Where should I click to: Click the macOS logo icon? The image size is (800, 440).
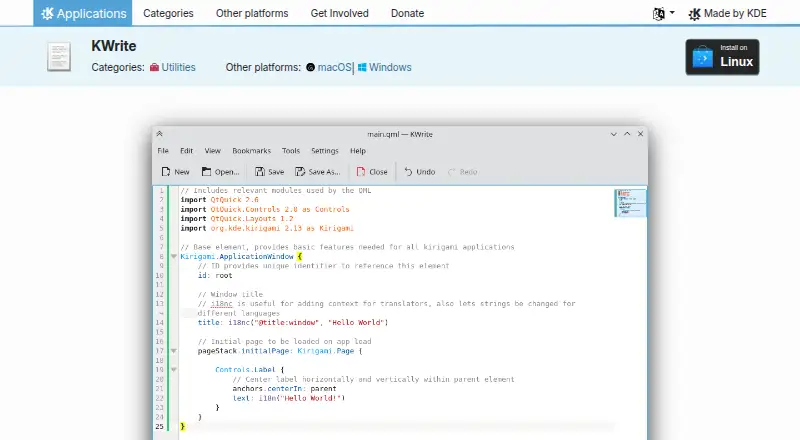click(x=310, y=67)
